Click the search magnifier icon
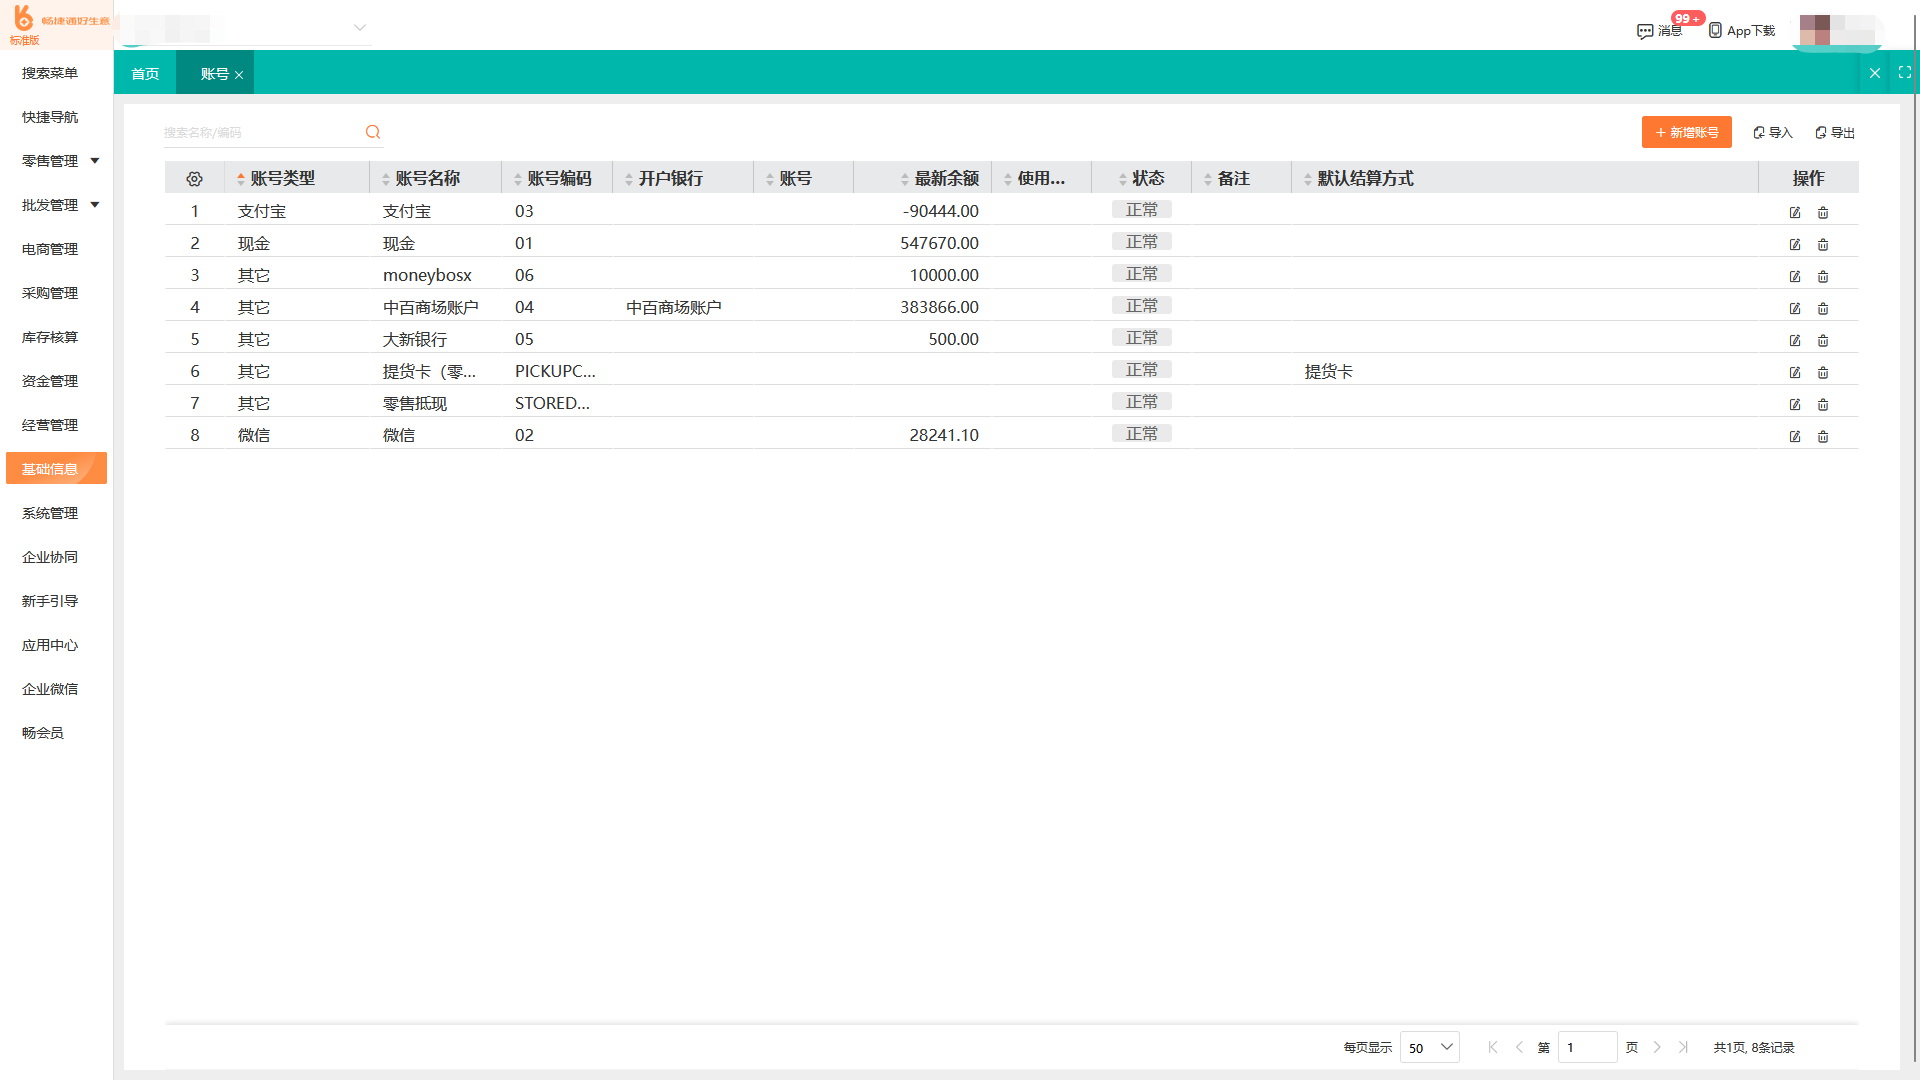 click(373, 131)
